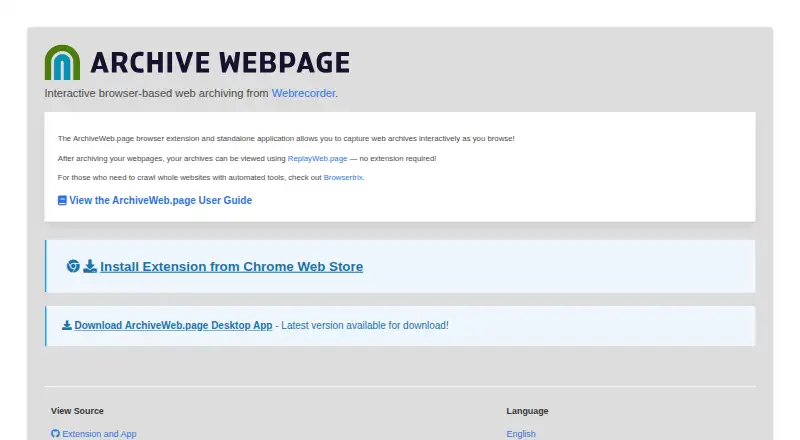800x440 pixels.
Task: Click download icon beside Desktop App link
Action: coord(67,325)
